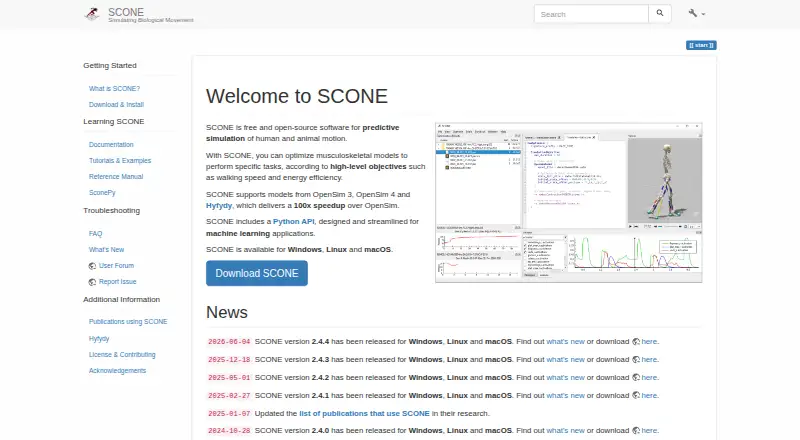
Task: Click the [[ start ]] breadcrumb badge
Action: (x=701, y=45)
